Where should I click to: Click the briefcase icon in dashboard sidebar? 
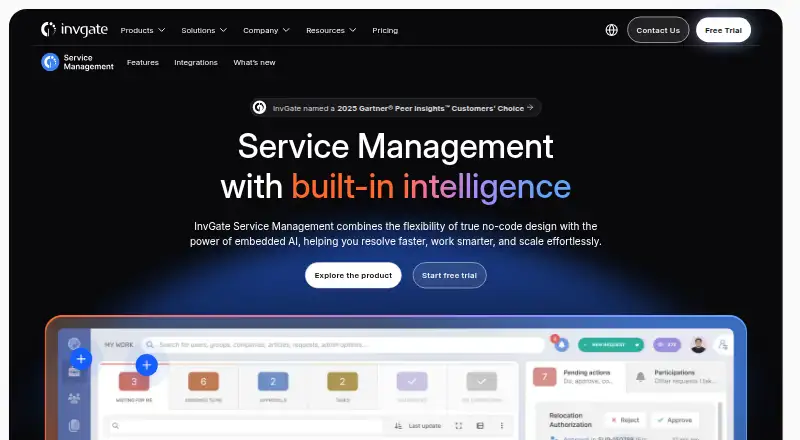(x=74, y=372)
